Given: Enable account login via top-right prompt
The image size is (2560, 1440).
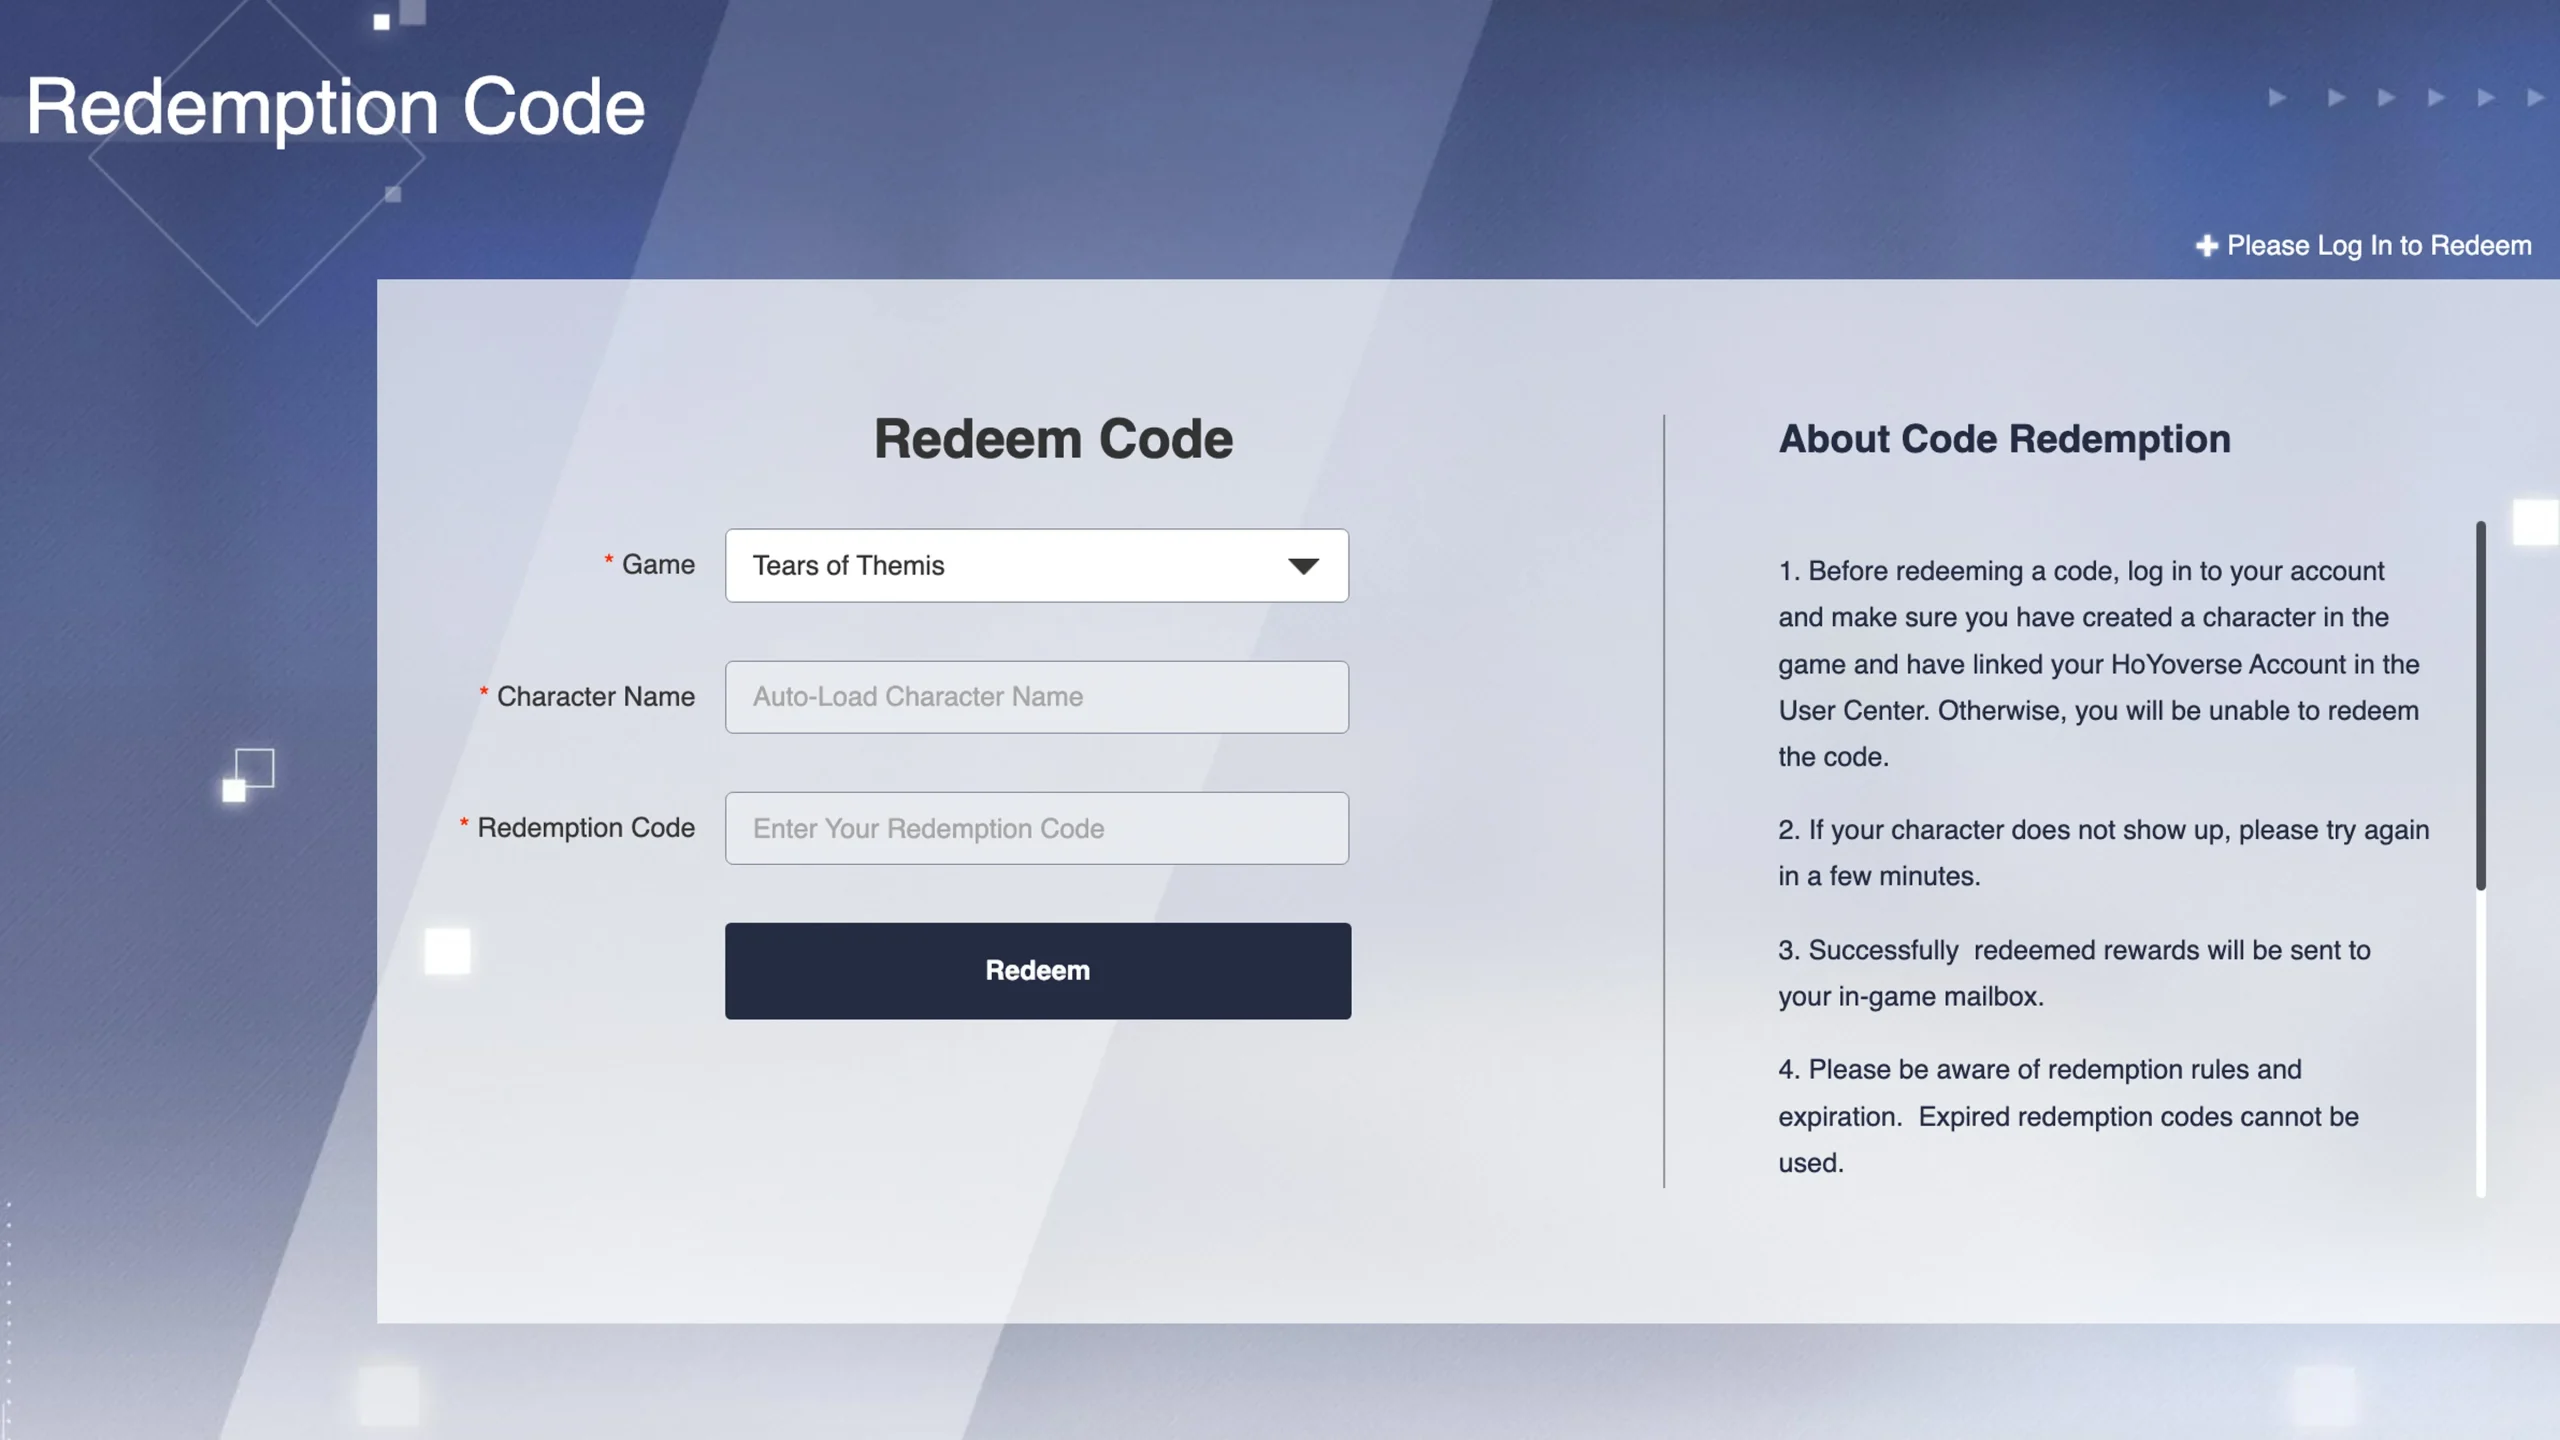Looking at the screenshot, I should (x=2365, y=244).
